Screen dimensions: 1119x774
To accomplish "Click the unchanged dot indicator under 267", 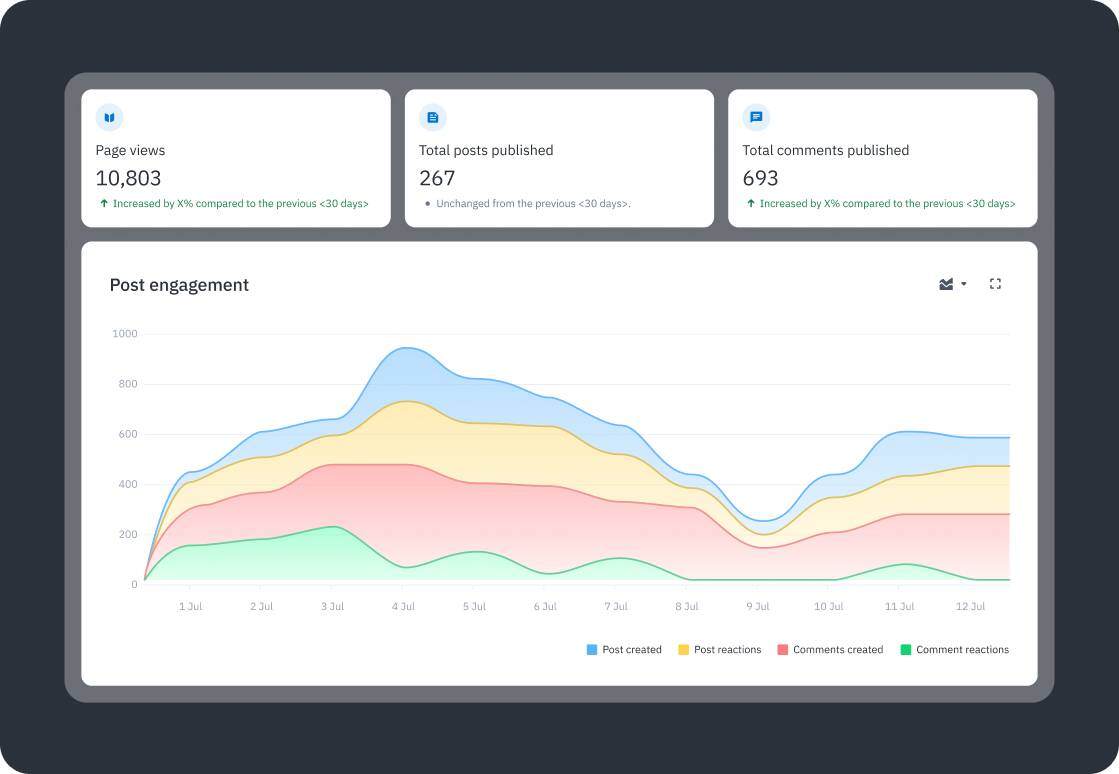I will 428,204.
